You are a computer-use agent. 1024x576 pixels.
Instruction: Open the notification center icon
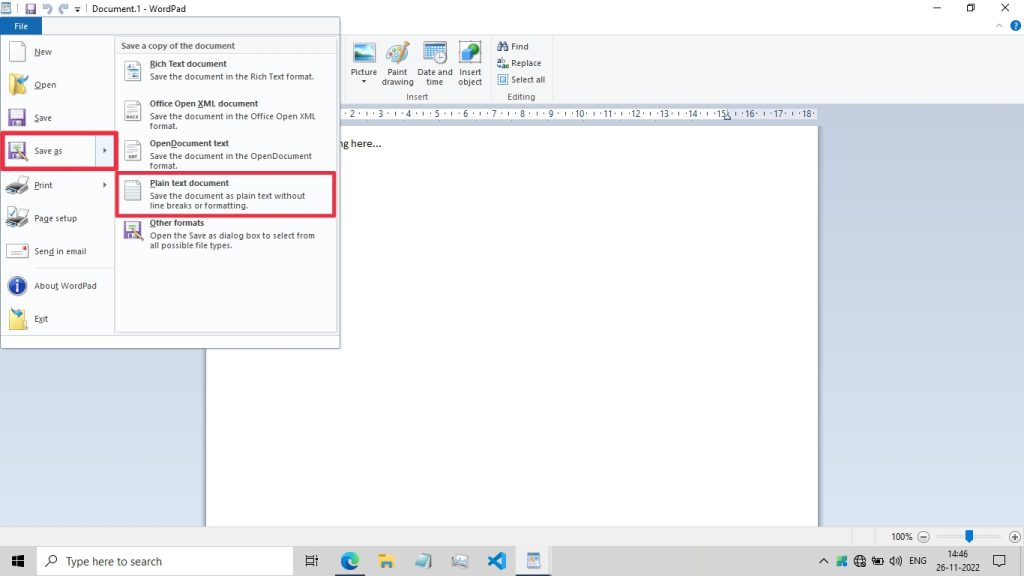pyautogui.click(x=999, y=561)
